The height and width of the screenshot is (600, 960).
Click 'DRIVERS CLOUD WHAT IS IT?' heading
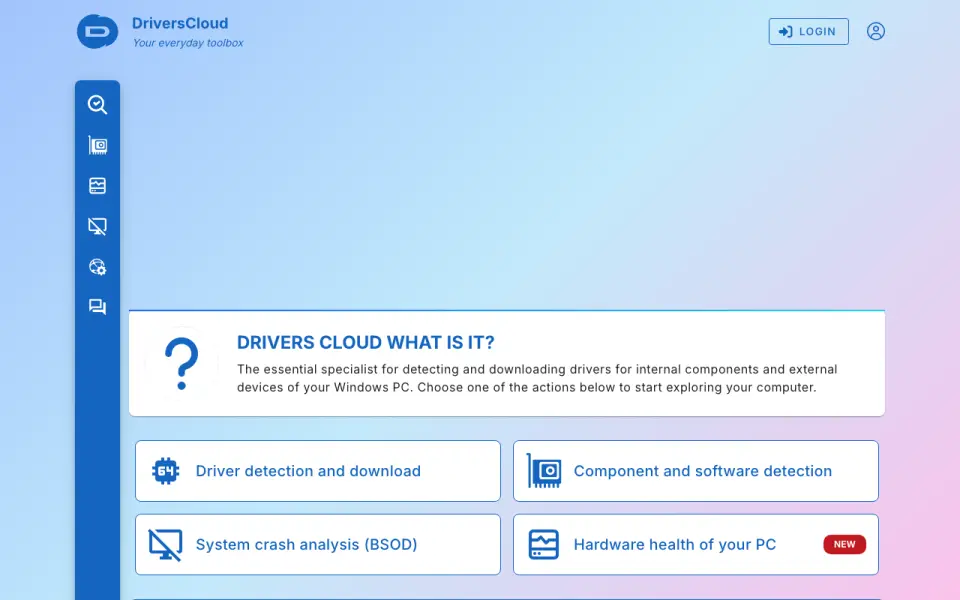[366, 342]
